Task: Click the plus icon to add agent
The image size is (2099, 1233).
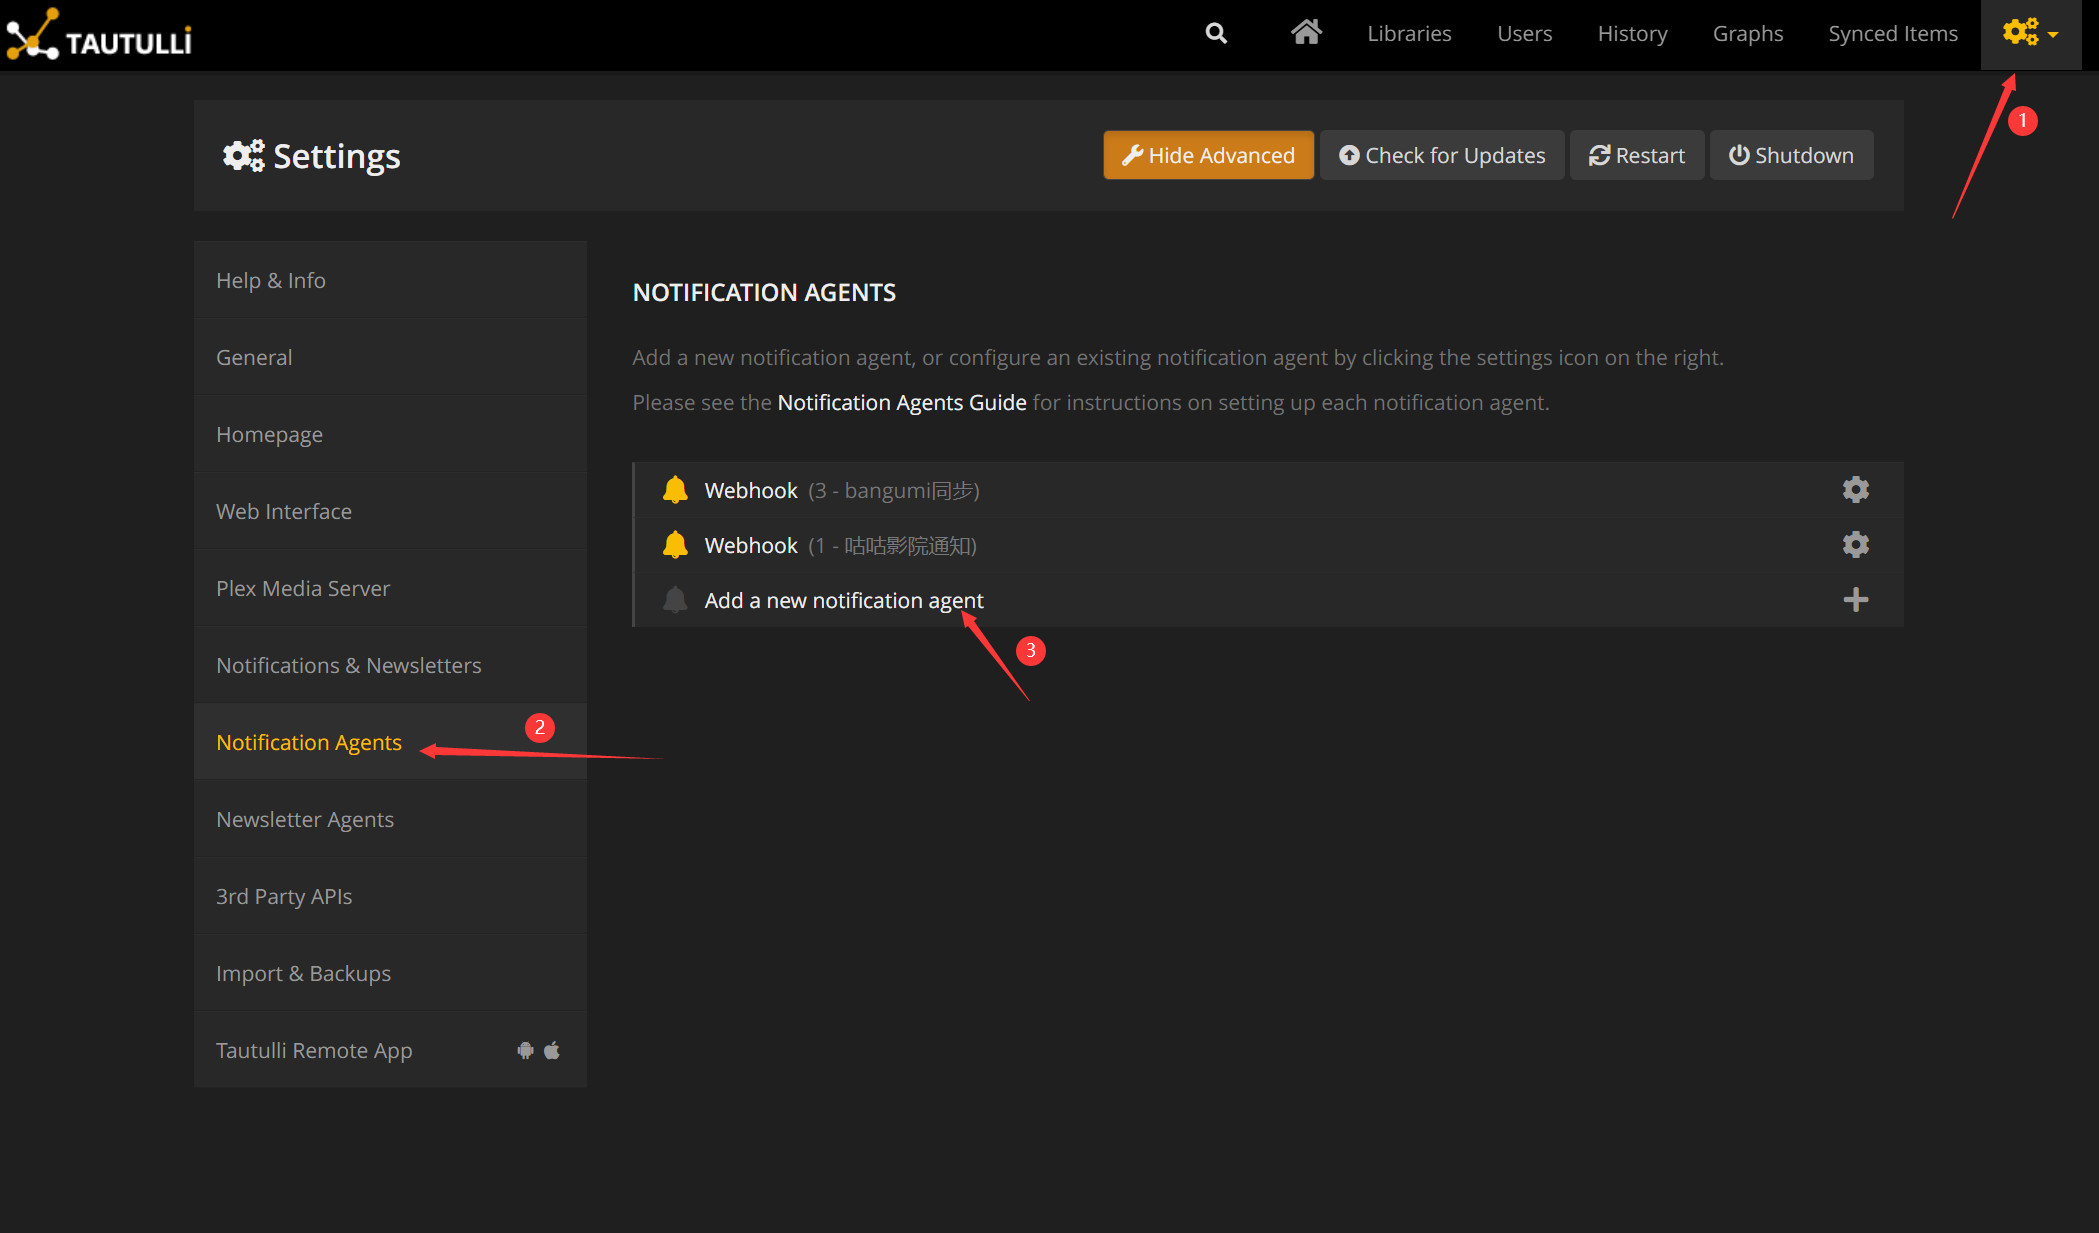Action: [x=1855, y=600]
